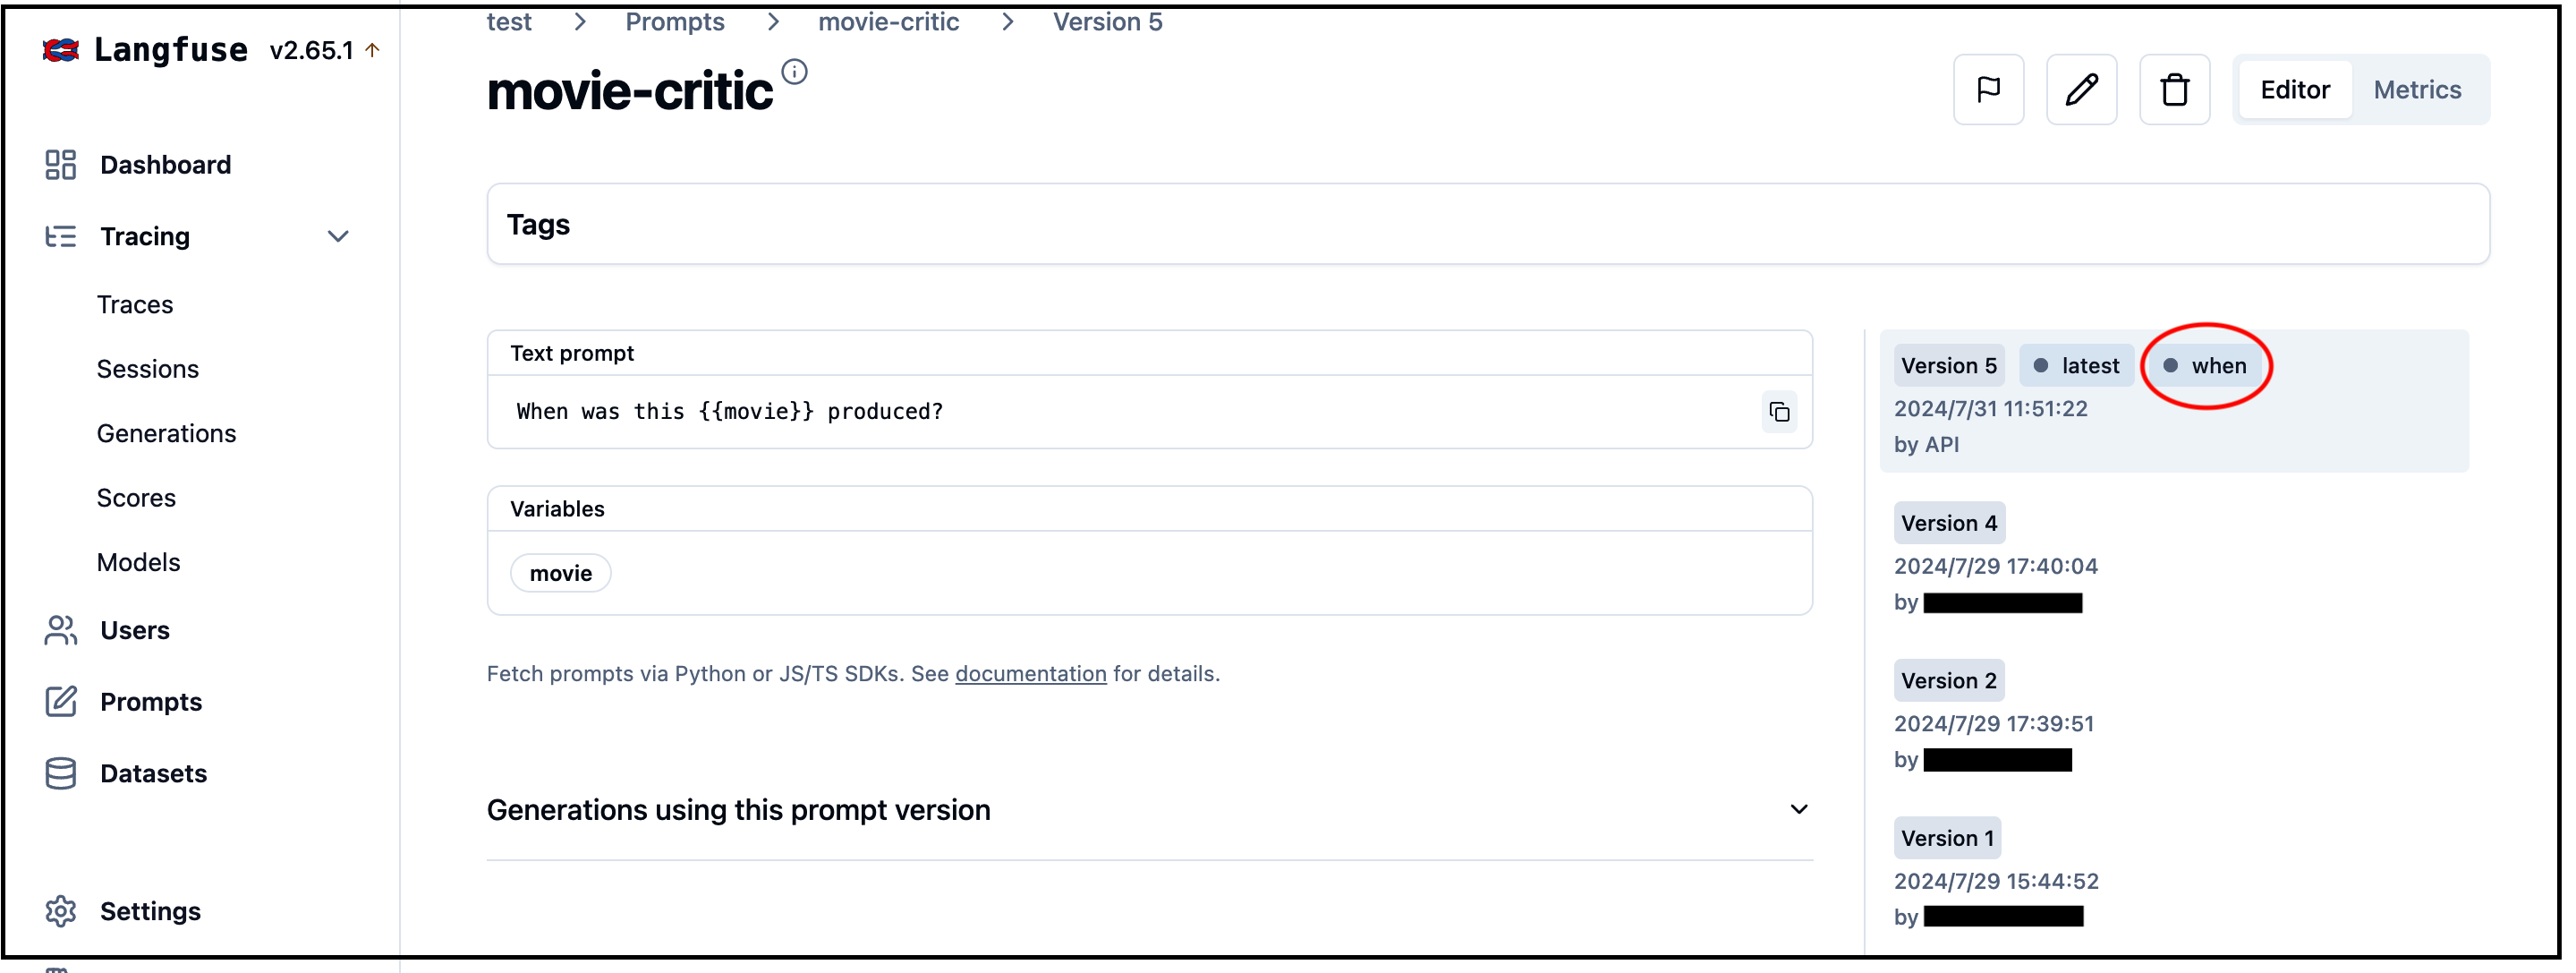The width and height of the screenshot is (2576, 973).
Task: Click the flag icon on toolbar
Action: (1988, 90)
